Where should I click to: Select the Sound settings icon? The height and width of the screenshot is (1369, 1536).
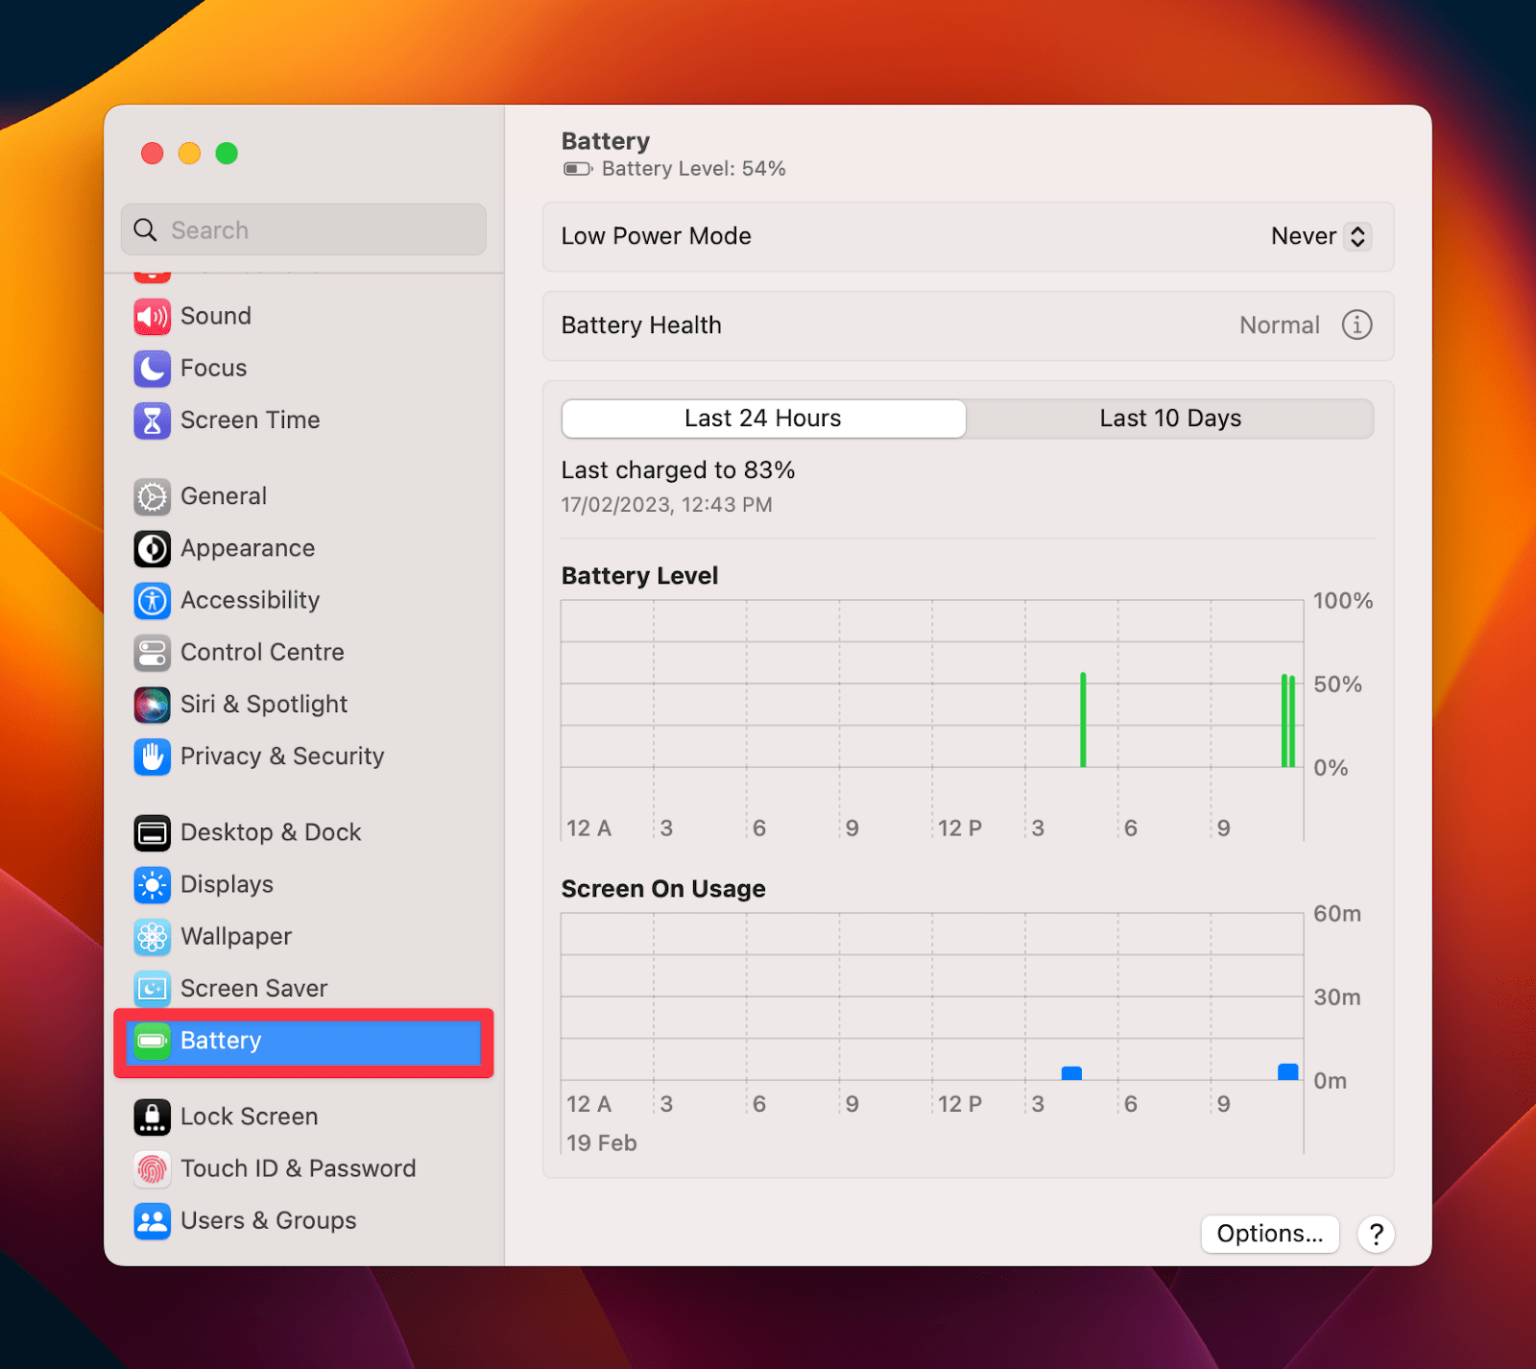pos(152,316)
